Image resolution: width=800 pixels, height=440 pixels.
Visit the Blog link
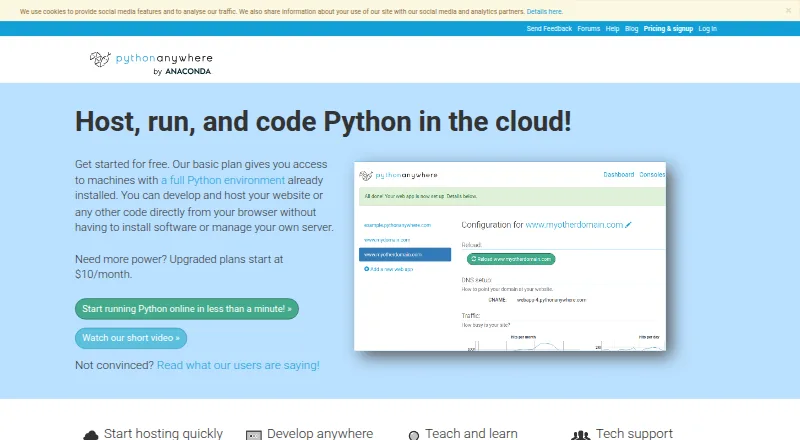[x=632, y=29]
